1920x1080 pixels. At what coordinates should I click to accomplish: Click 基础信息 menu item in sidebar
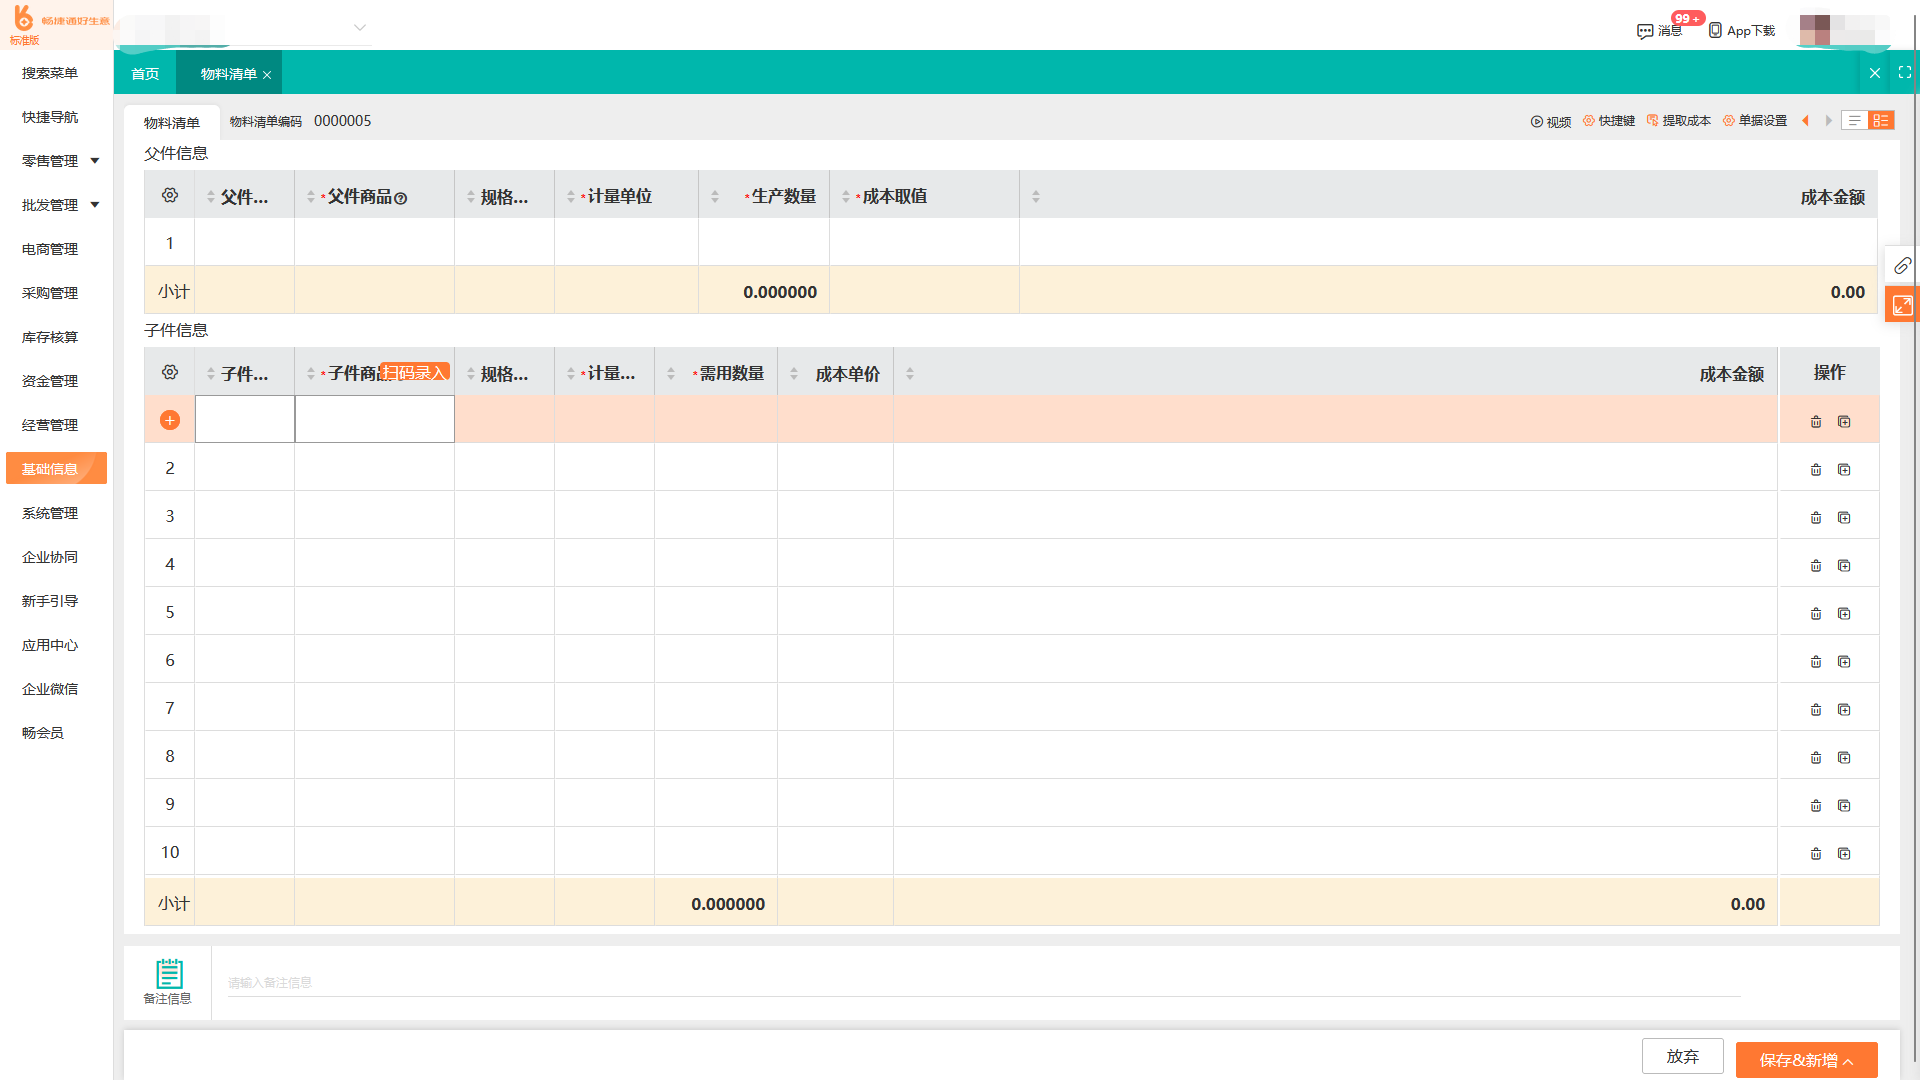(54, 468)
